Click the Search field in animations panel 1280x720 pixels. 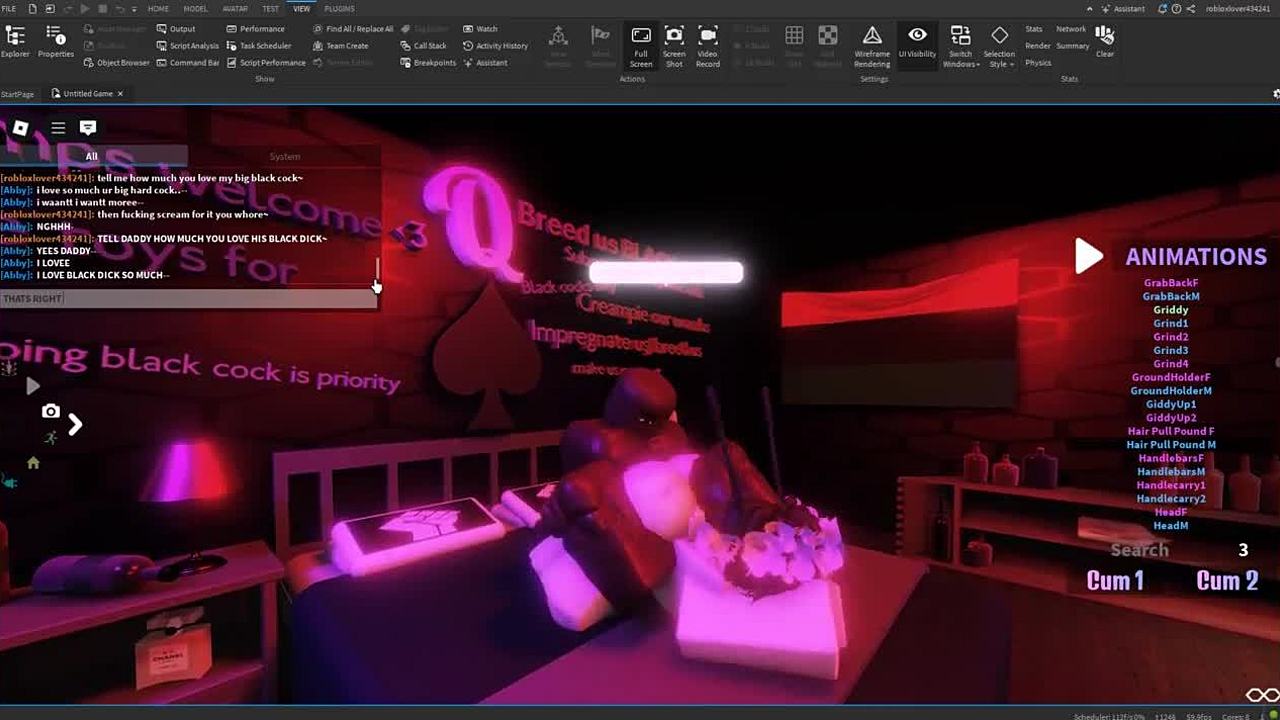tap(1139, 550)
